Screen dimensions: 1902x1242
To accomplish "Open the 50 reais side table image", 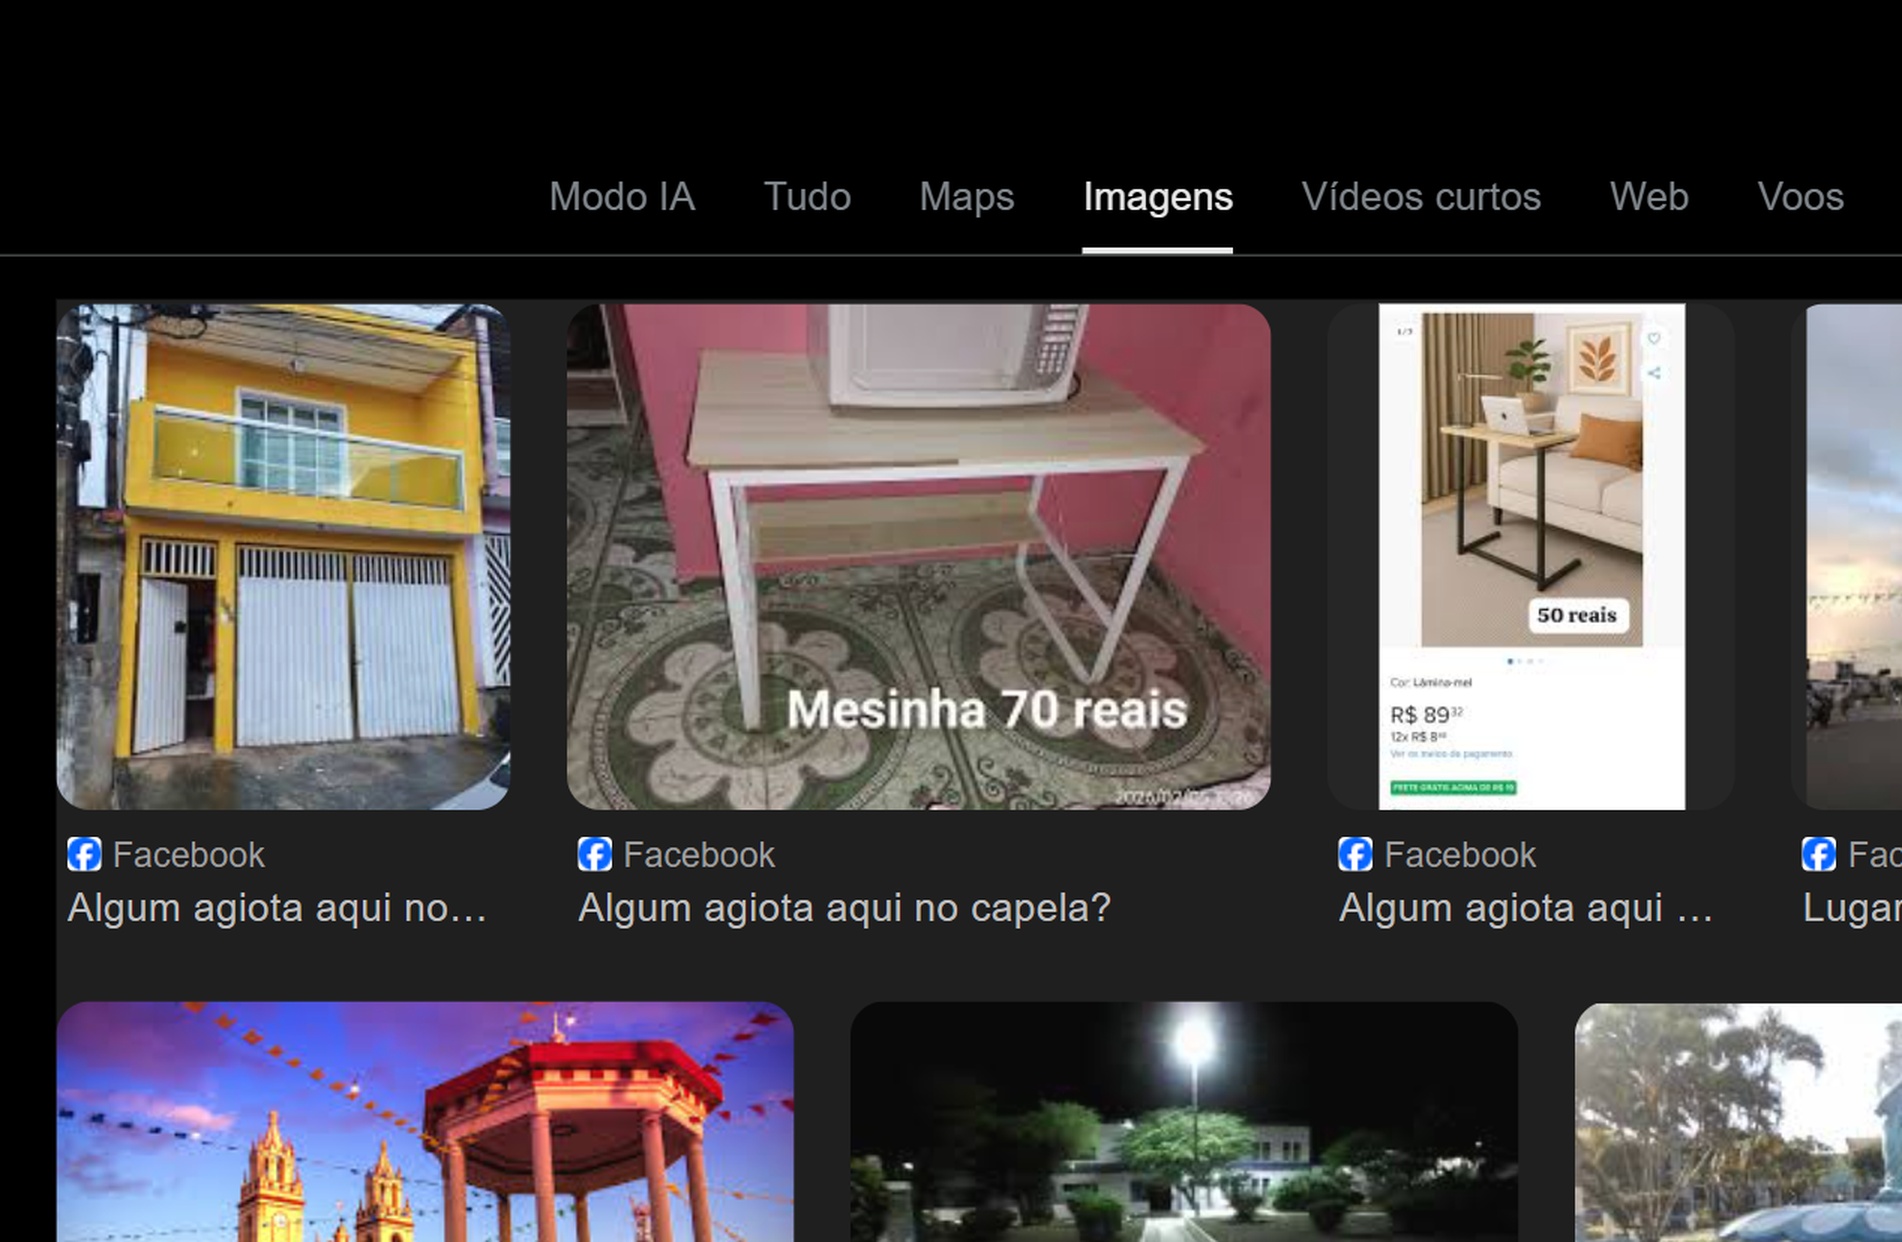I will 1530,556.
